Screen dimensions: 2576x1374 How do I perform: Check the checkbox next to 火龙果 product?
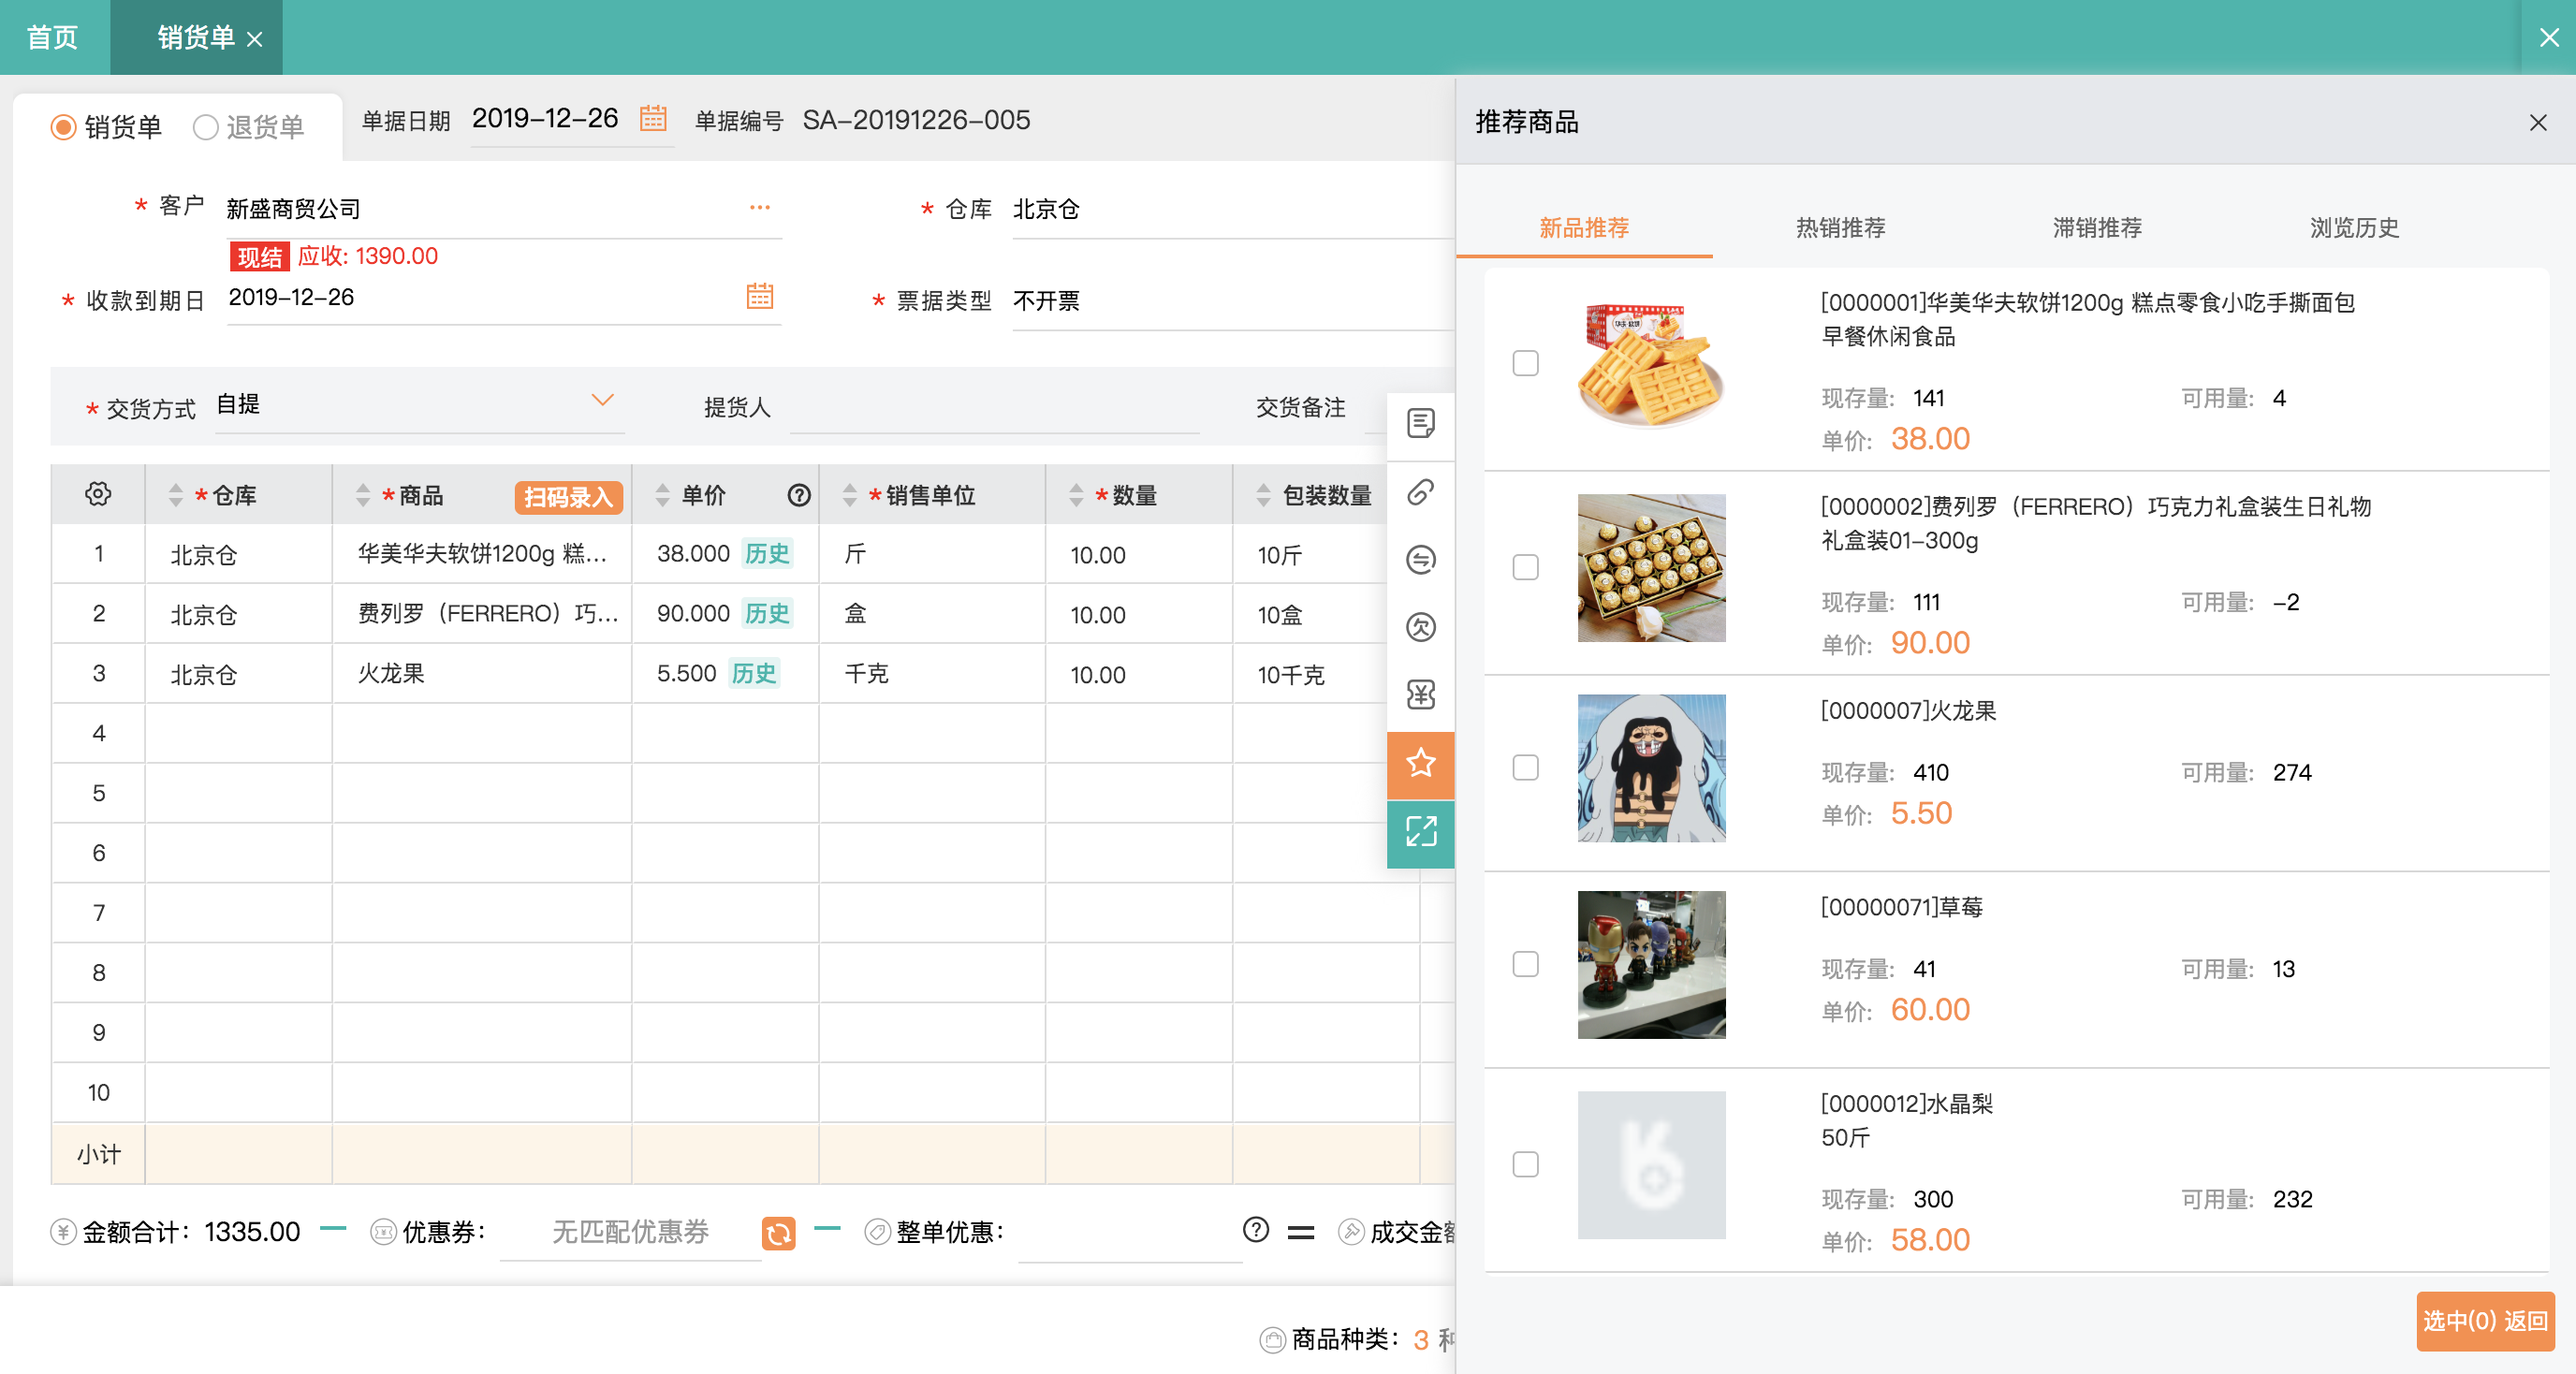tap(1523, 763)
